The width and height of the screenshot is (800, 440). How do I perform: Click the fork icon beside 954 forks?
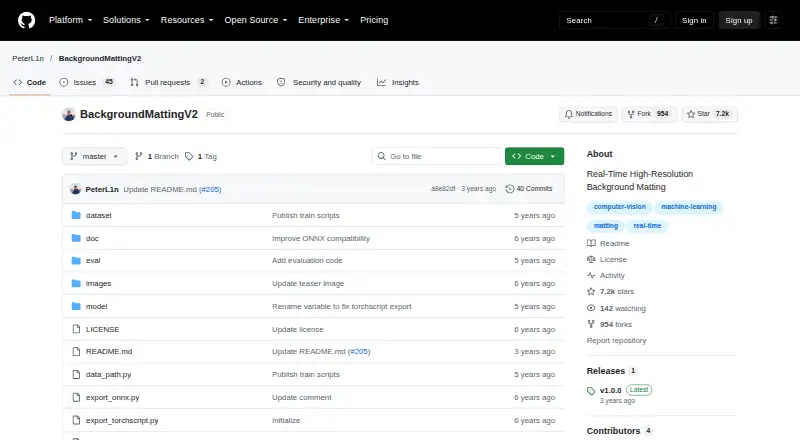click(x=591, y=324)
